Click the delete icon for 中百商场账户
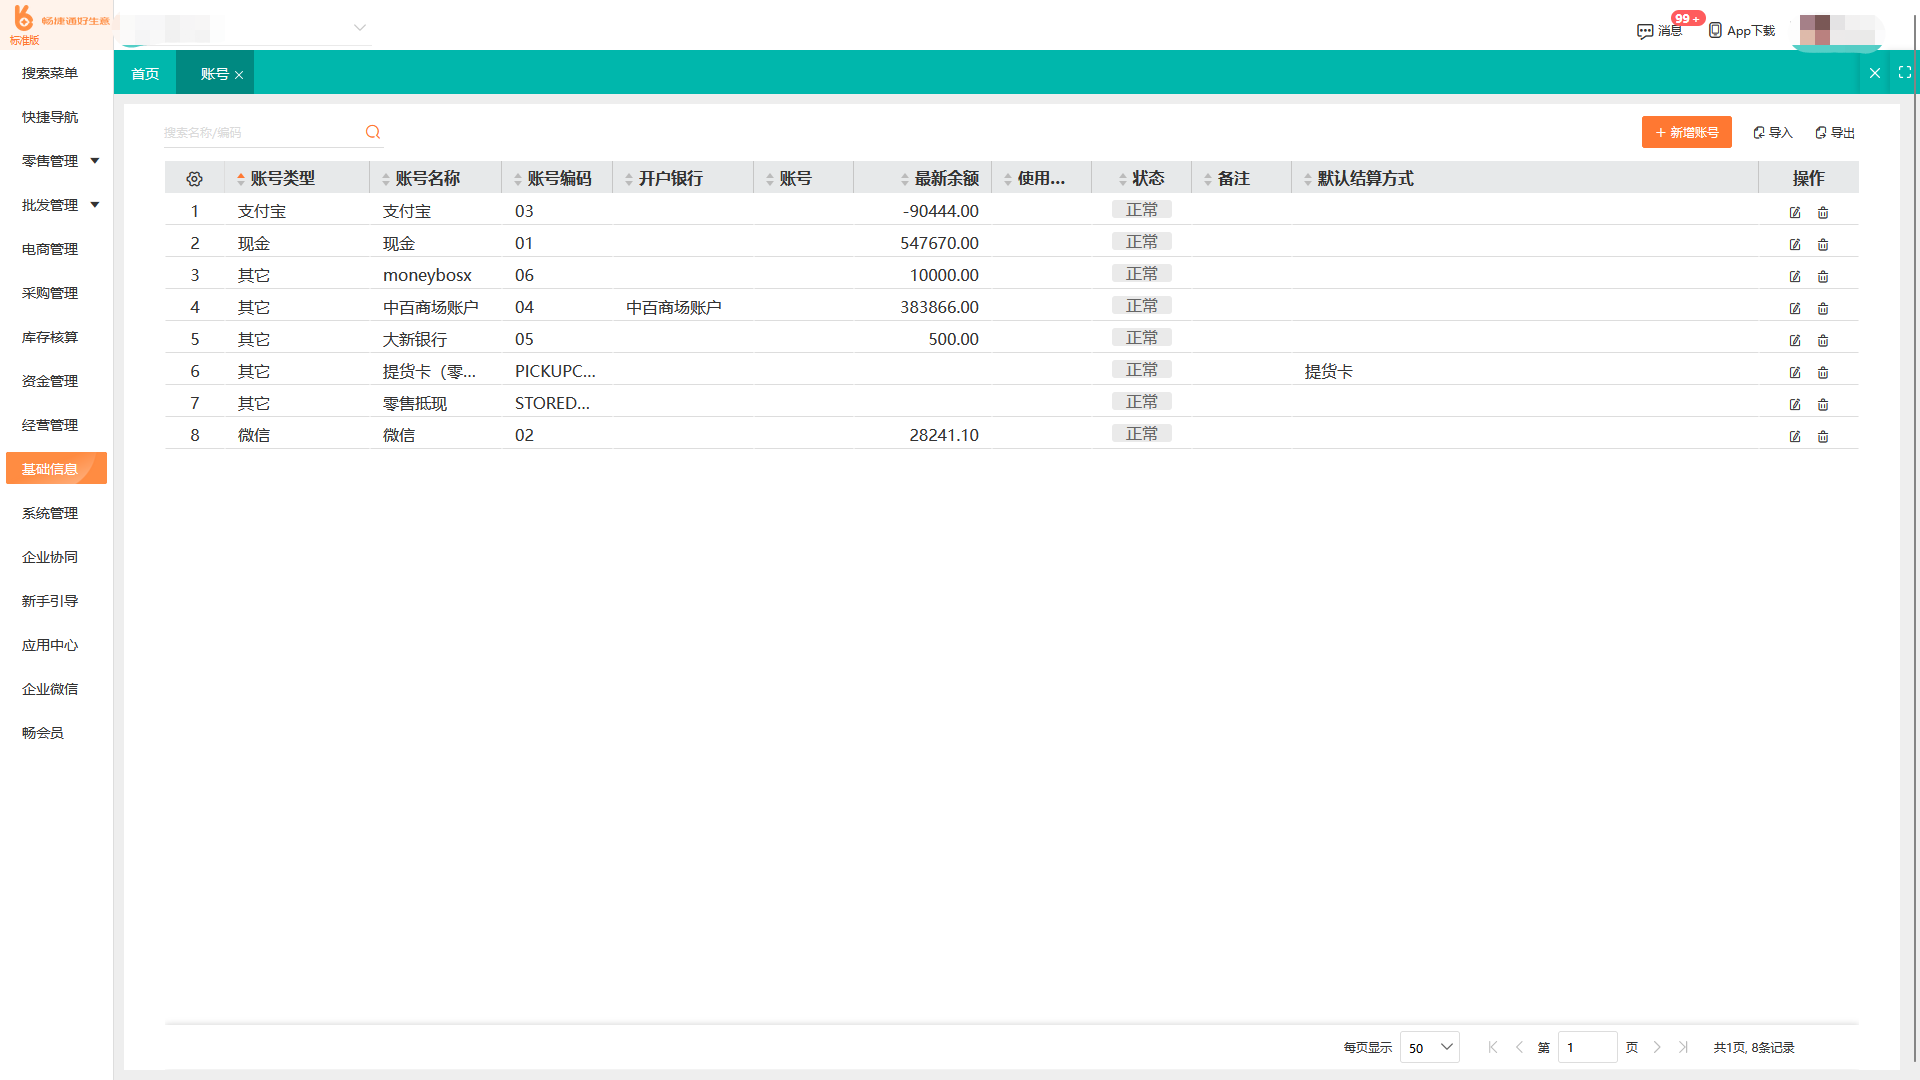Viewport: 1920px width, 1080px height. click(x=1822, y=306)
